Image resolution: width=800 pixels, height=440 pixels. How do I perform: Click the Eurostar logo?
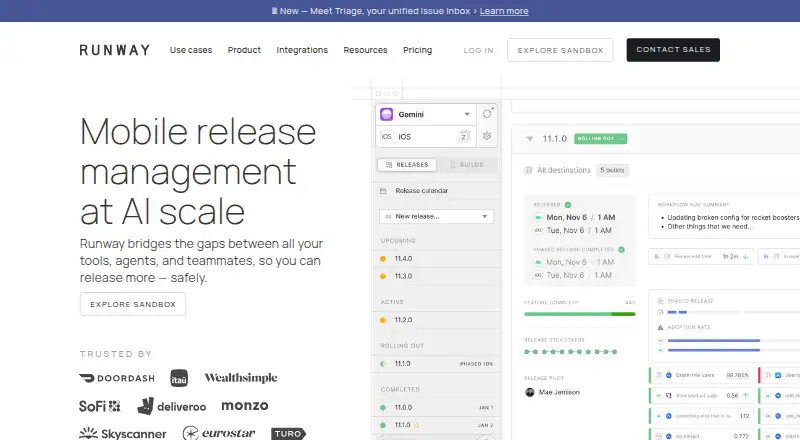click(x=219, y=433)
